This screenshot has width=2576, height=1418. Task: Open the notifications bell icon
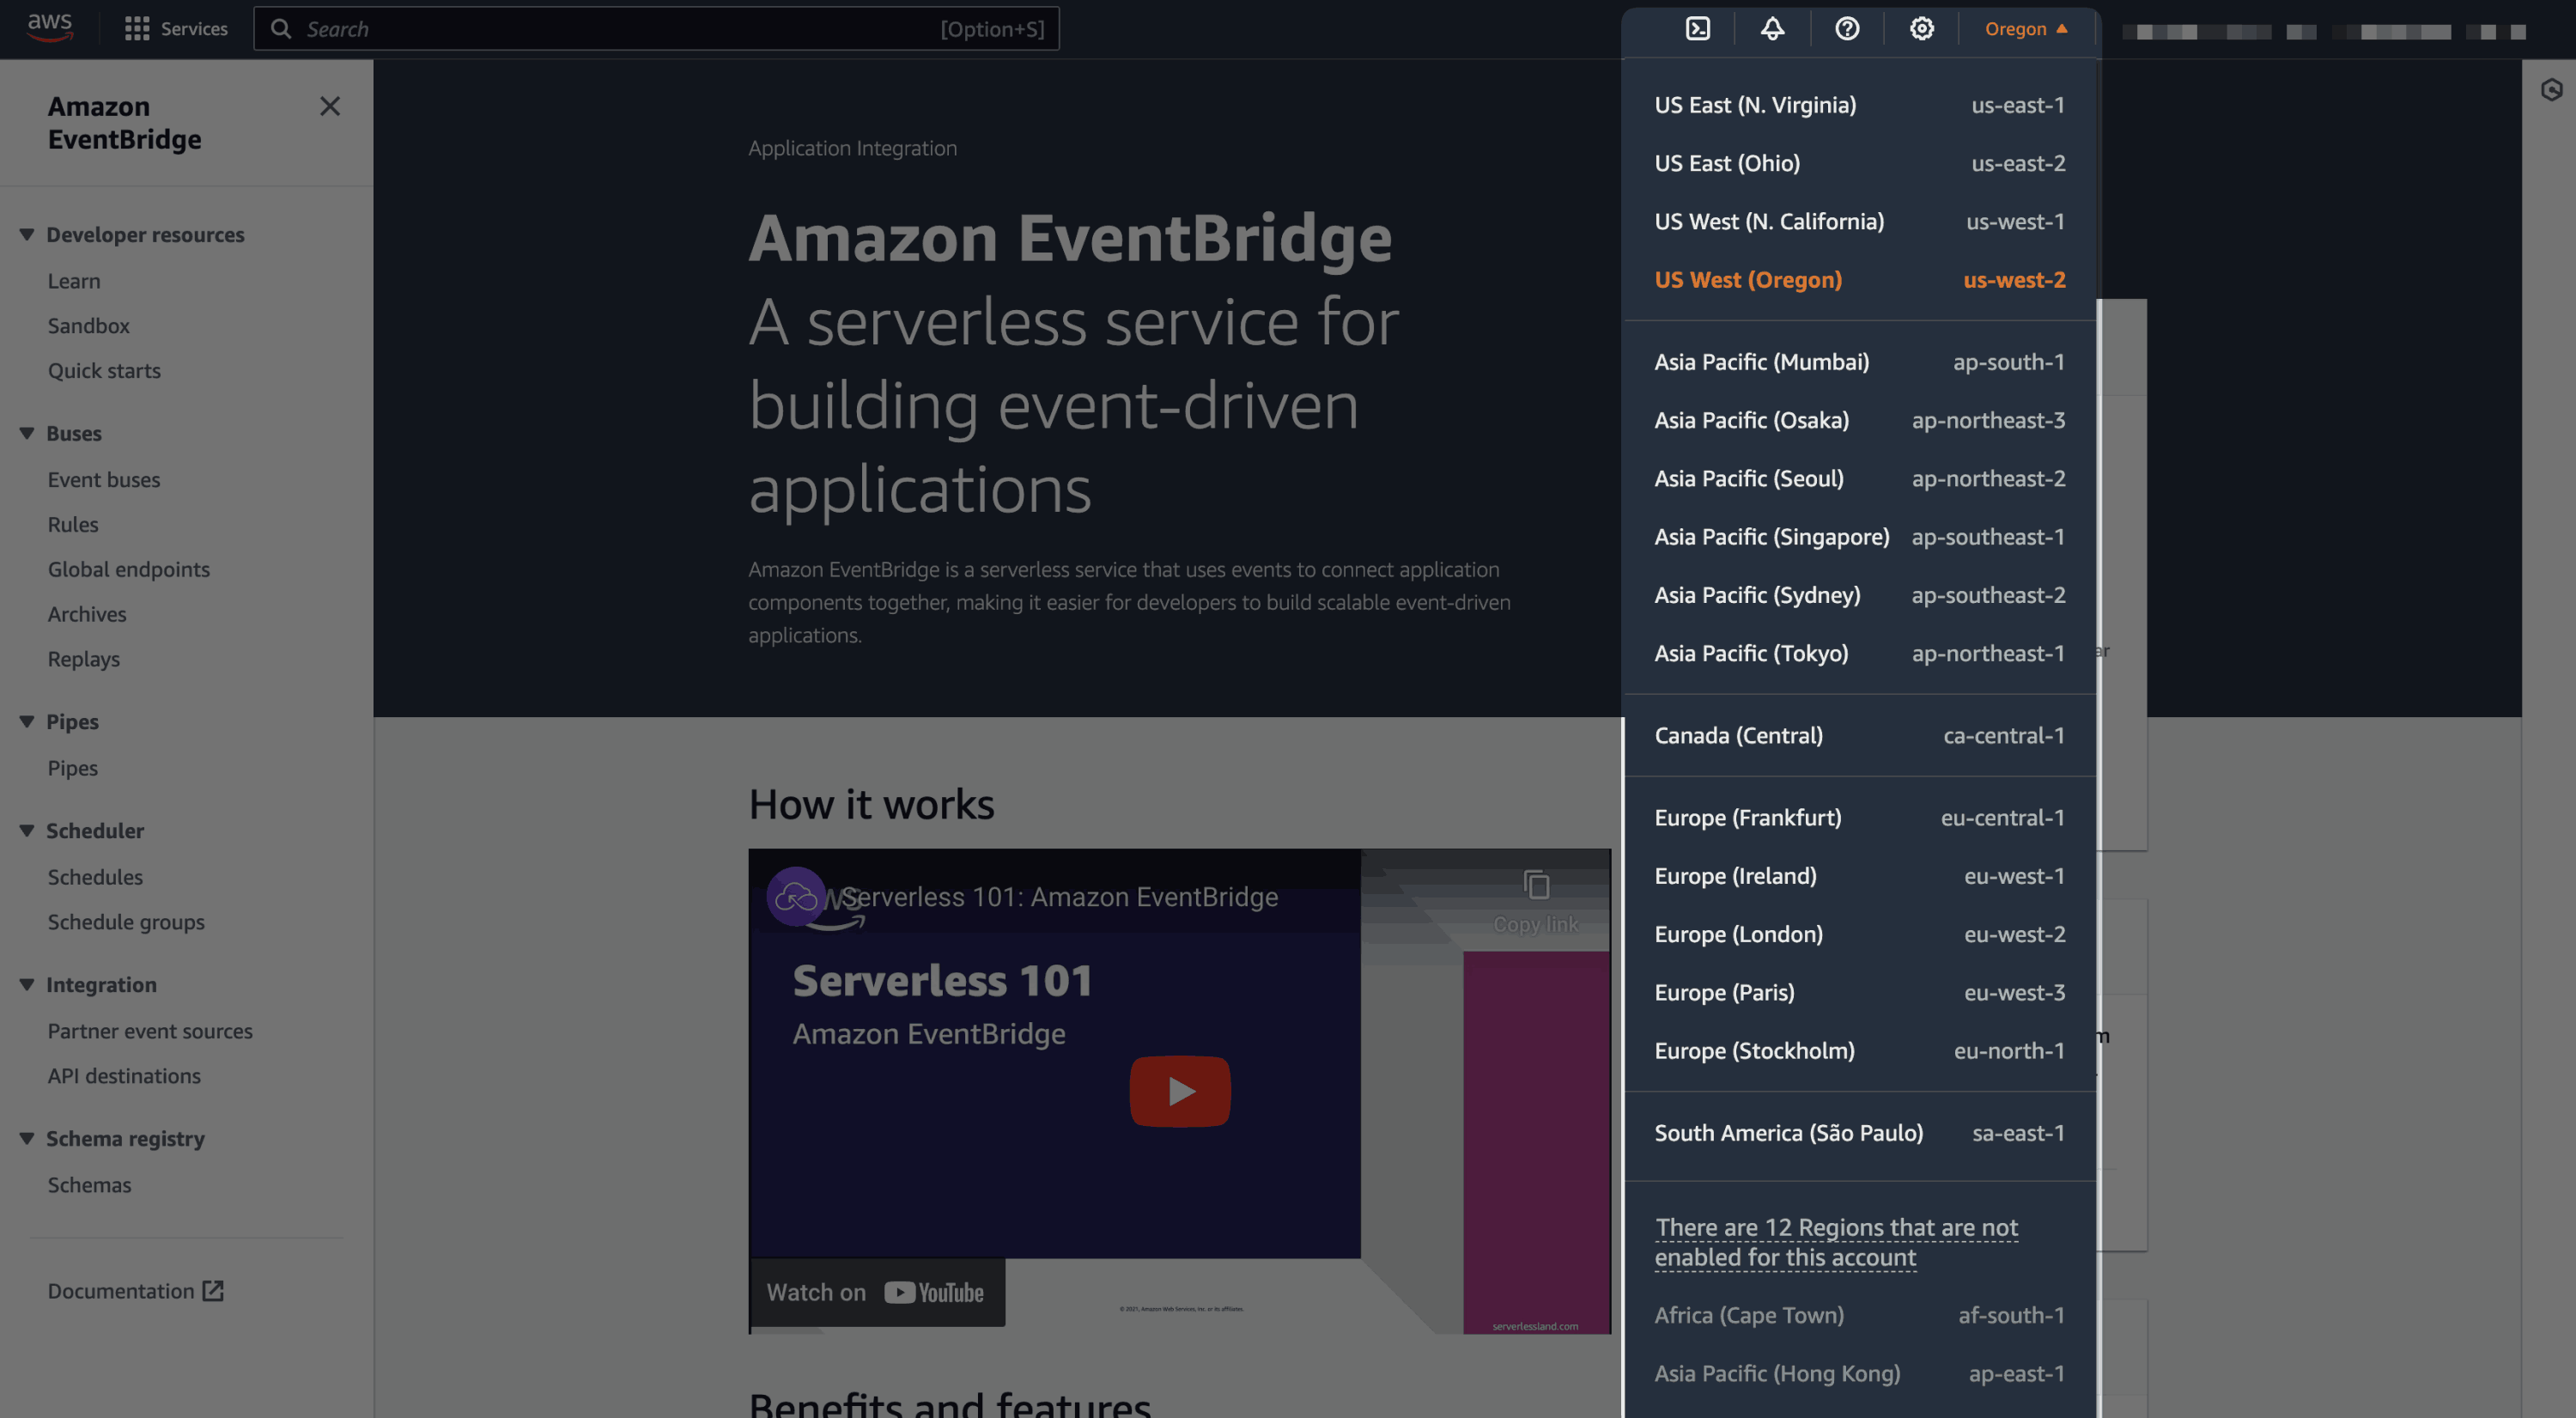[1771, 28]
